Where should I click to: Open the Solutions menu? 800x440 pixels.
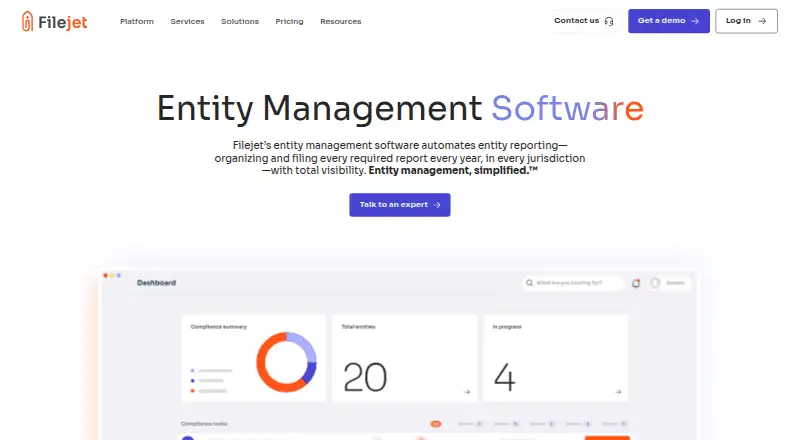240,21
